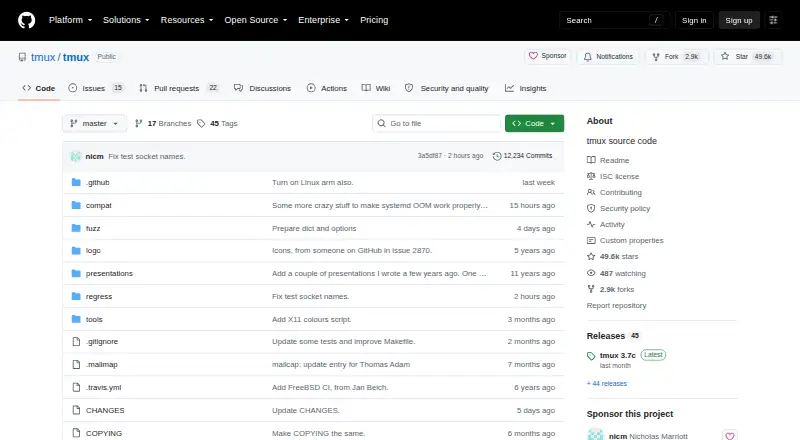
Task: Open the tmux 3.7c release
Action: (618, 355)
